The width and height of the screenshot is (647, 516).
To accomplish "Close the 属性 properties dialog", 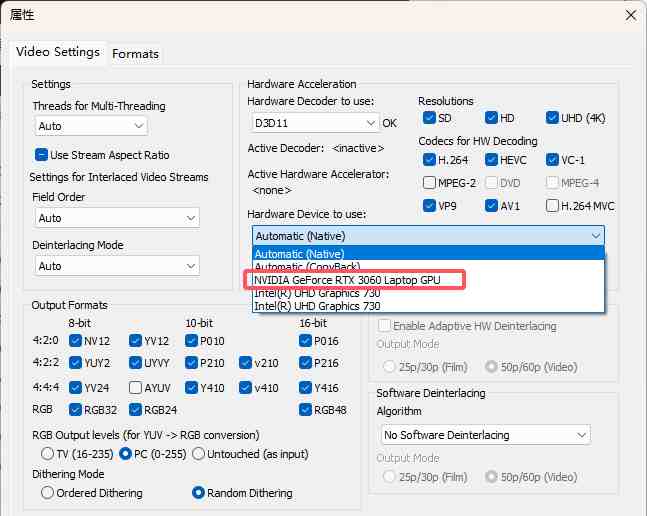I will pyautogui.click(x=627, y=15).
